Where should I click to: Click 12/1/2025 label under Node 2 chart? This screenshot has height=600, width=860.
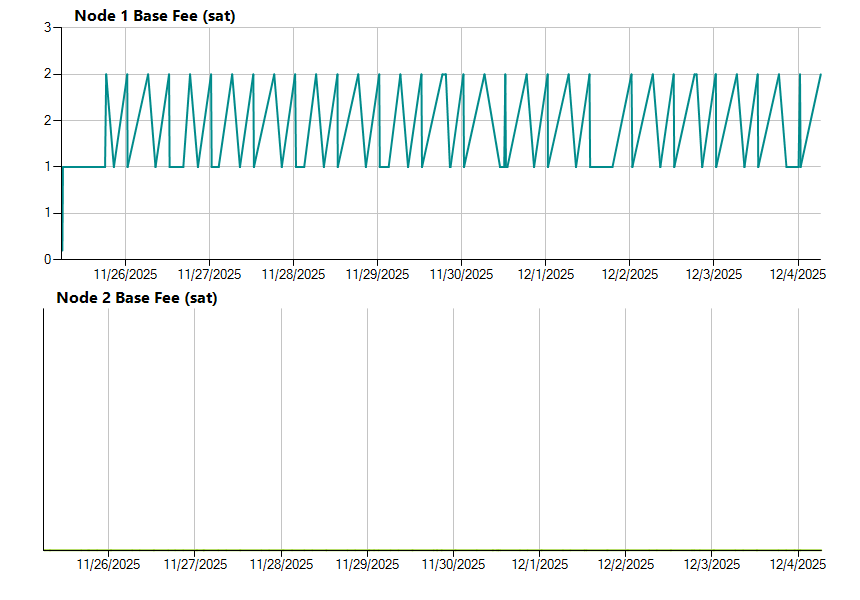pos(540,564)
